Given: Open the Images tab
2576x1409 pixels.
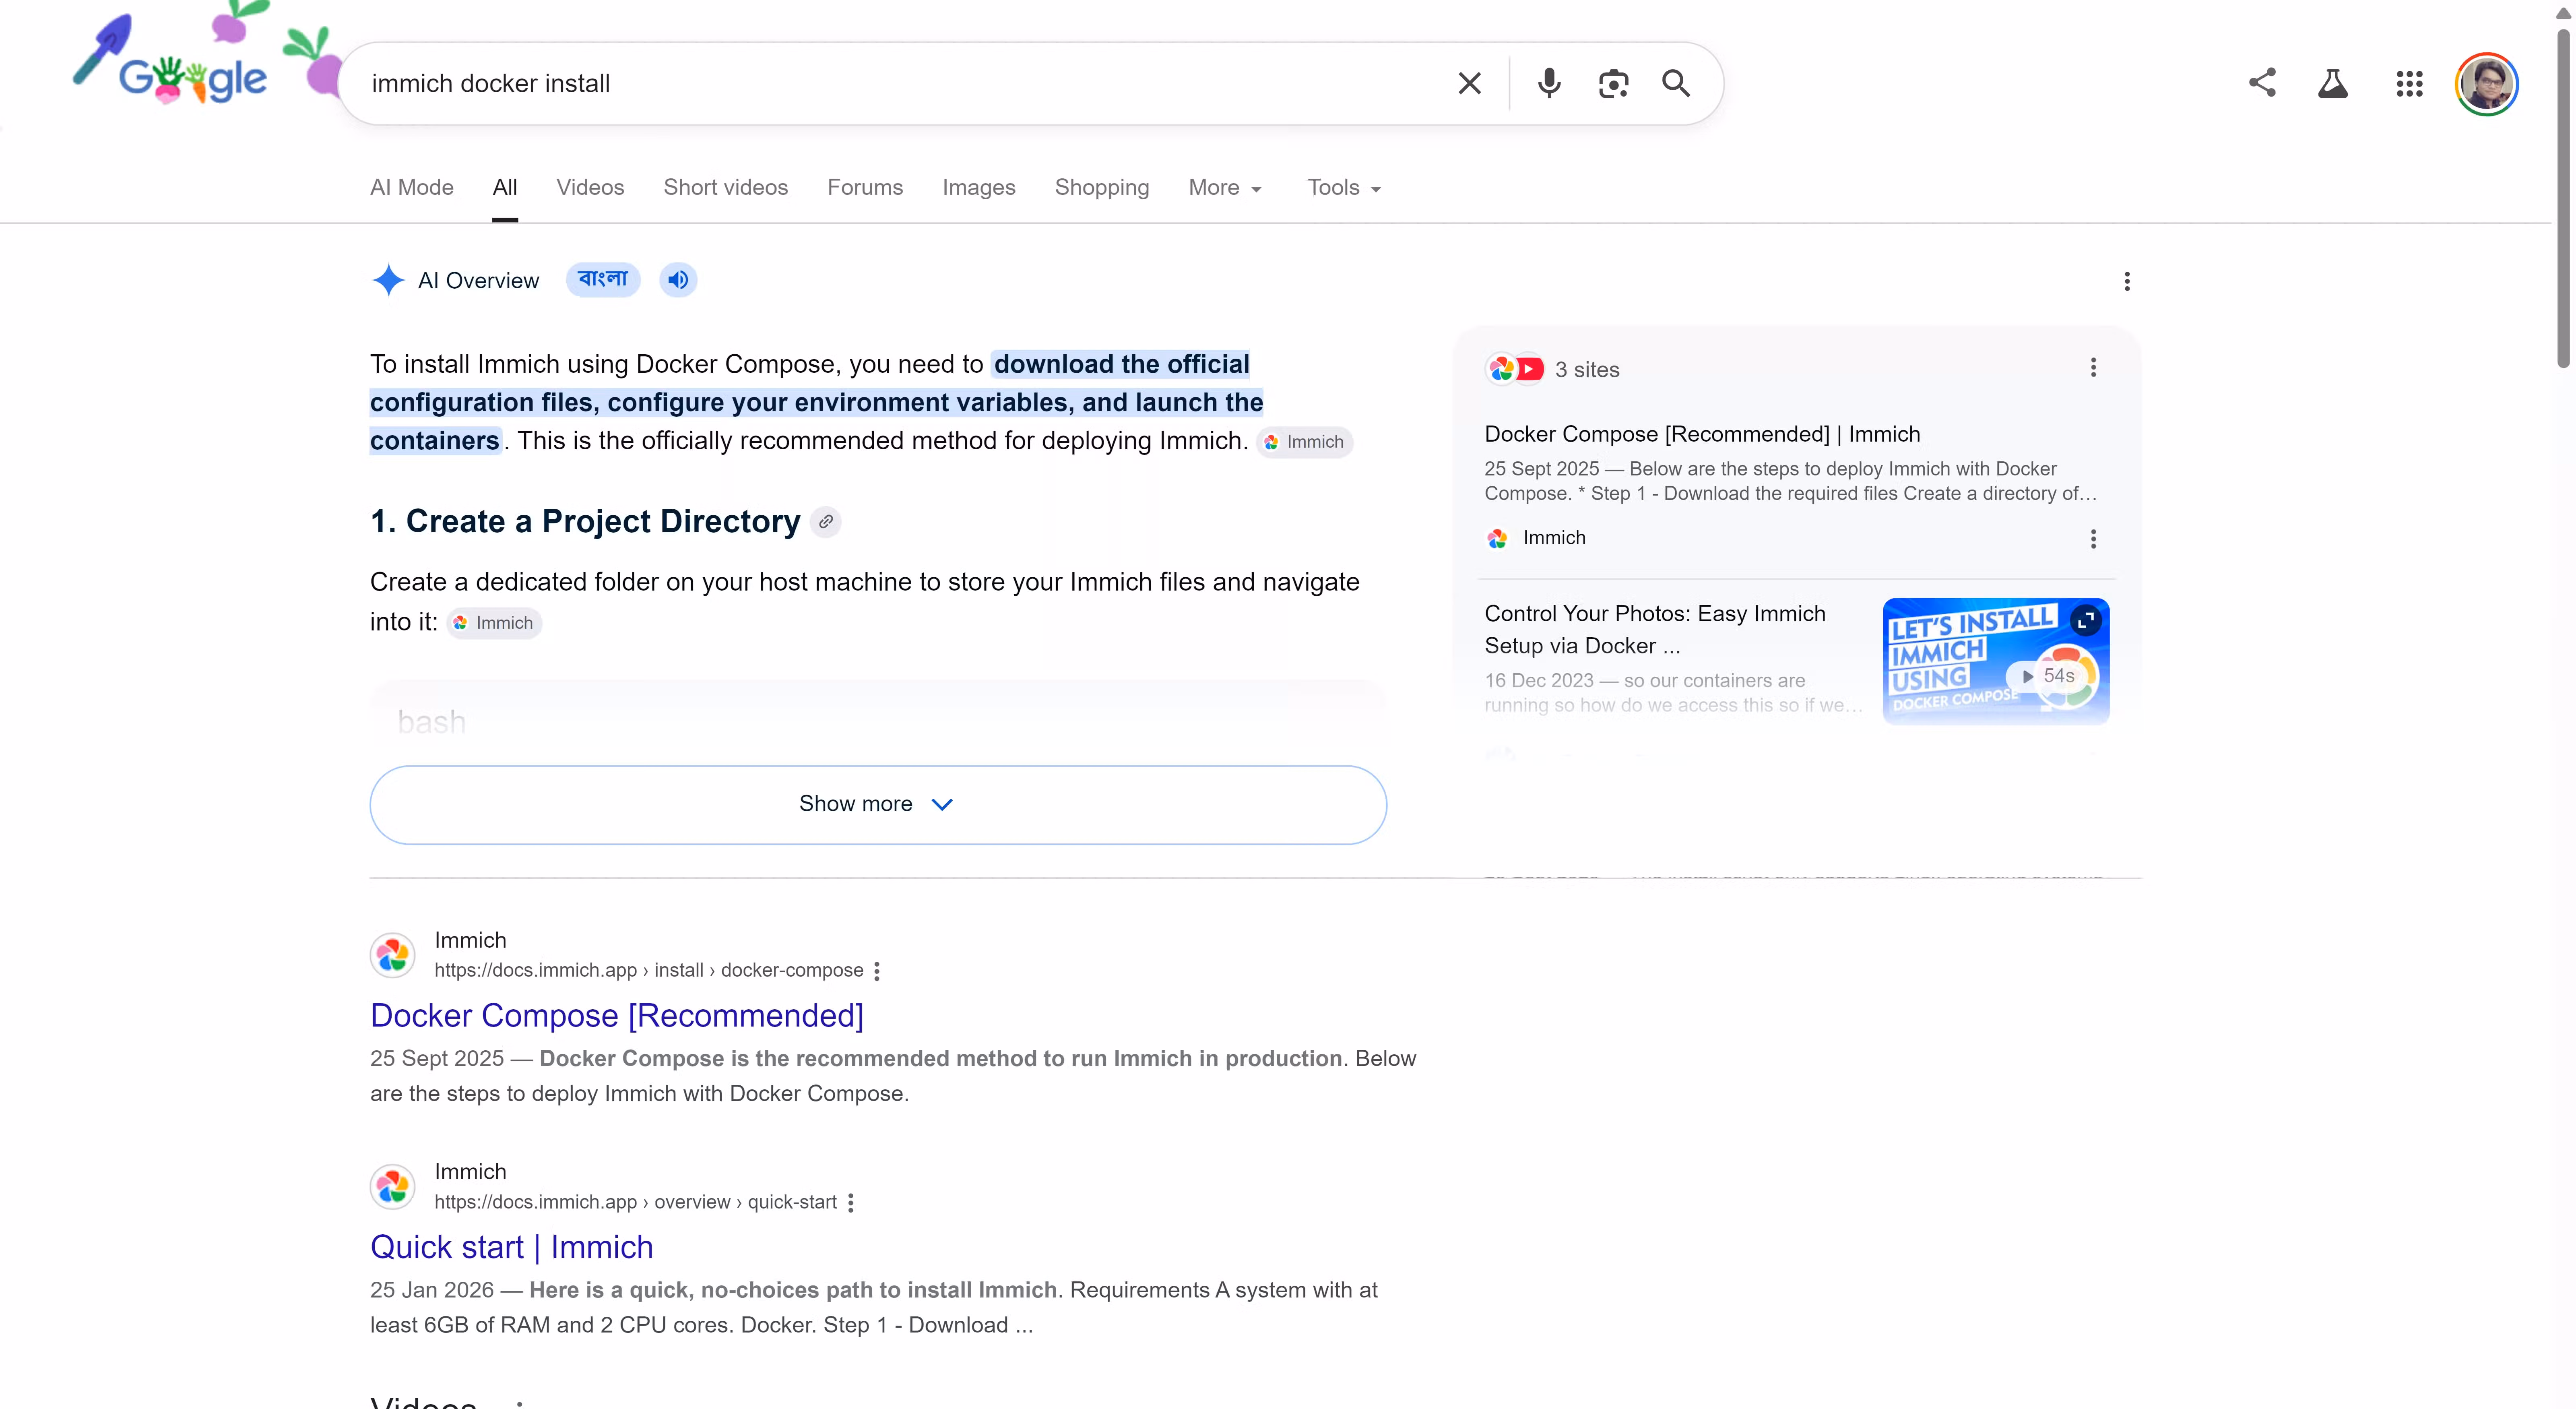Looking at the screenshot, I should tap(978, 187).
